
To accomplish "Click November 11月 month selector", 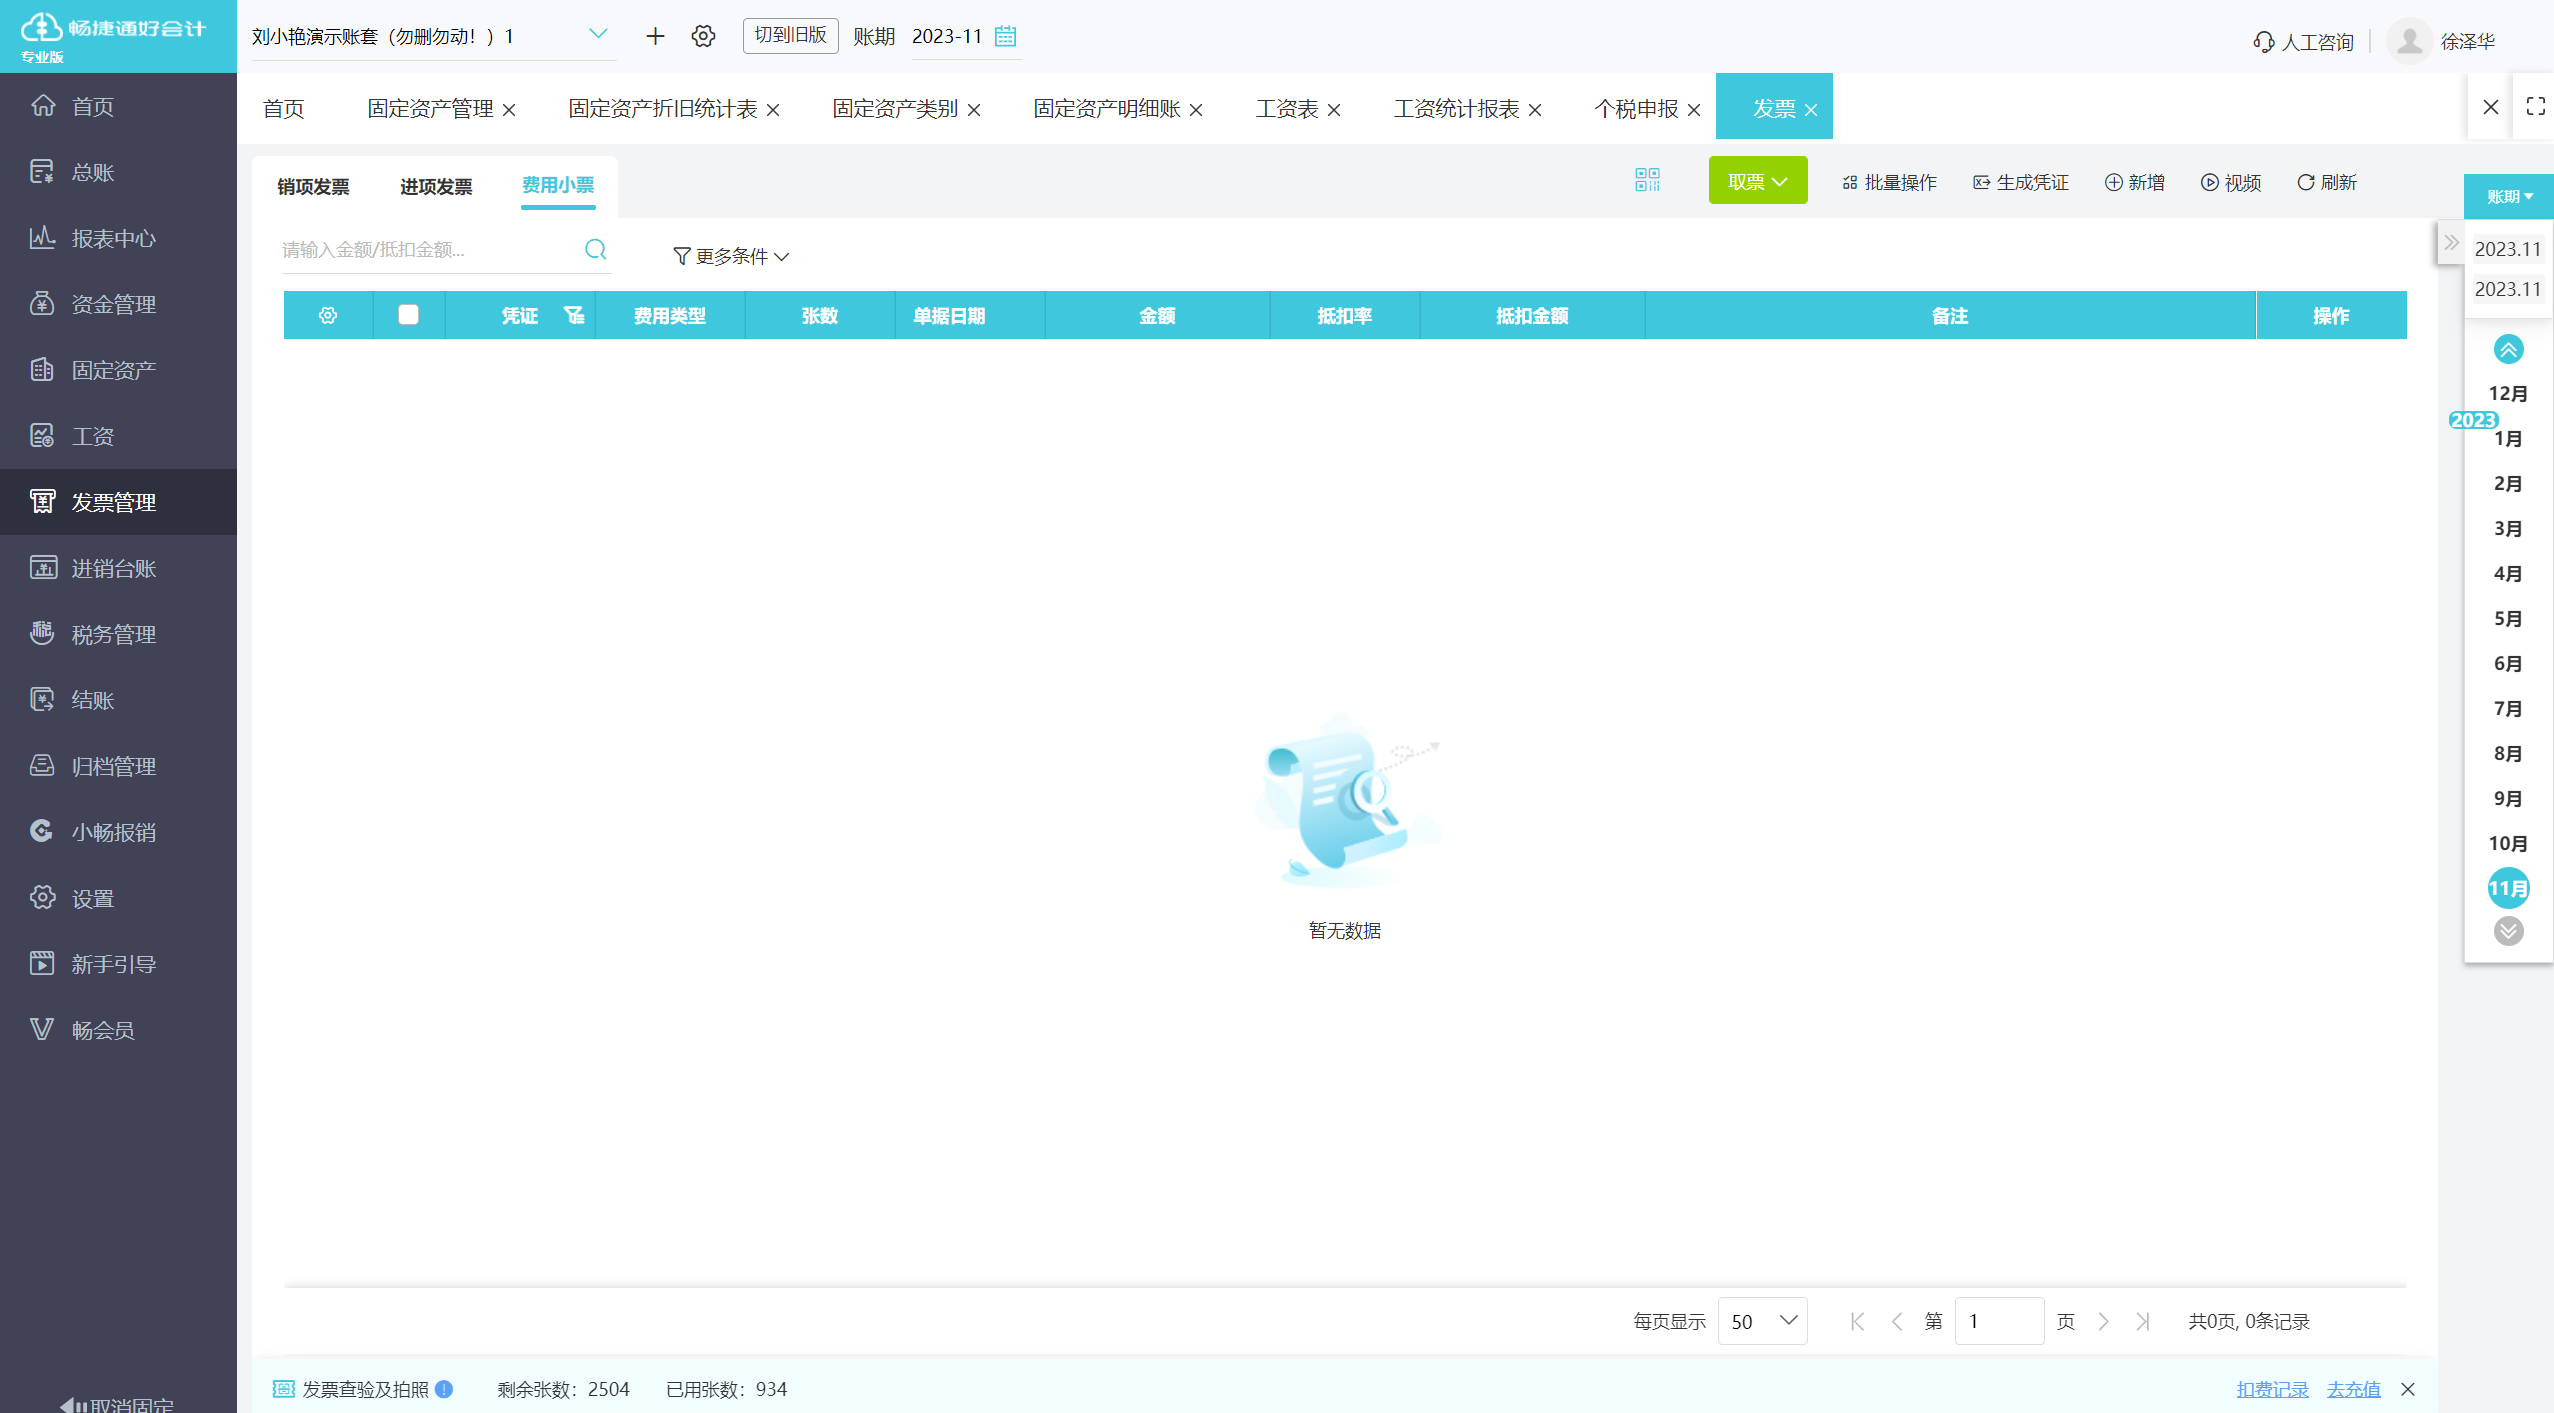I will (x=2509, y=887).
